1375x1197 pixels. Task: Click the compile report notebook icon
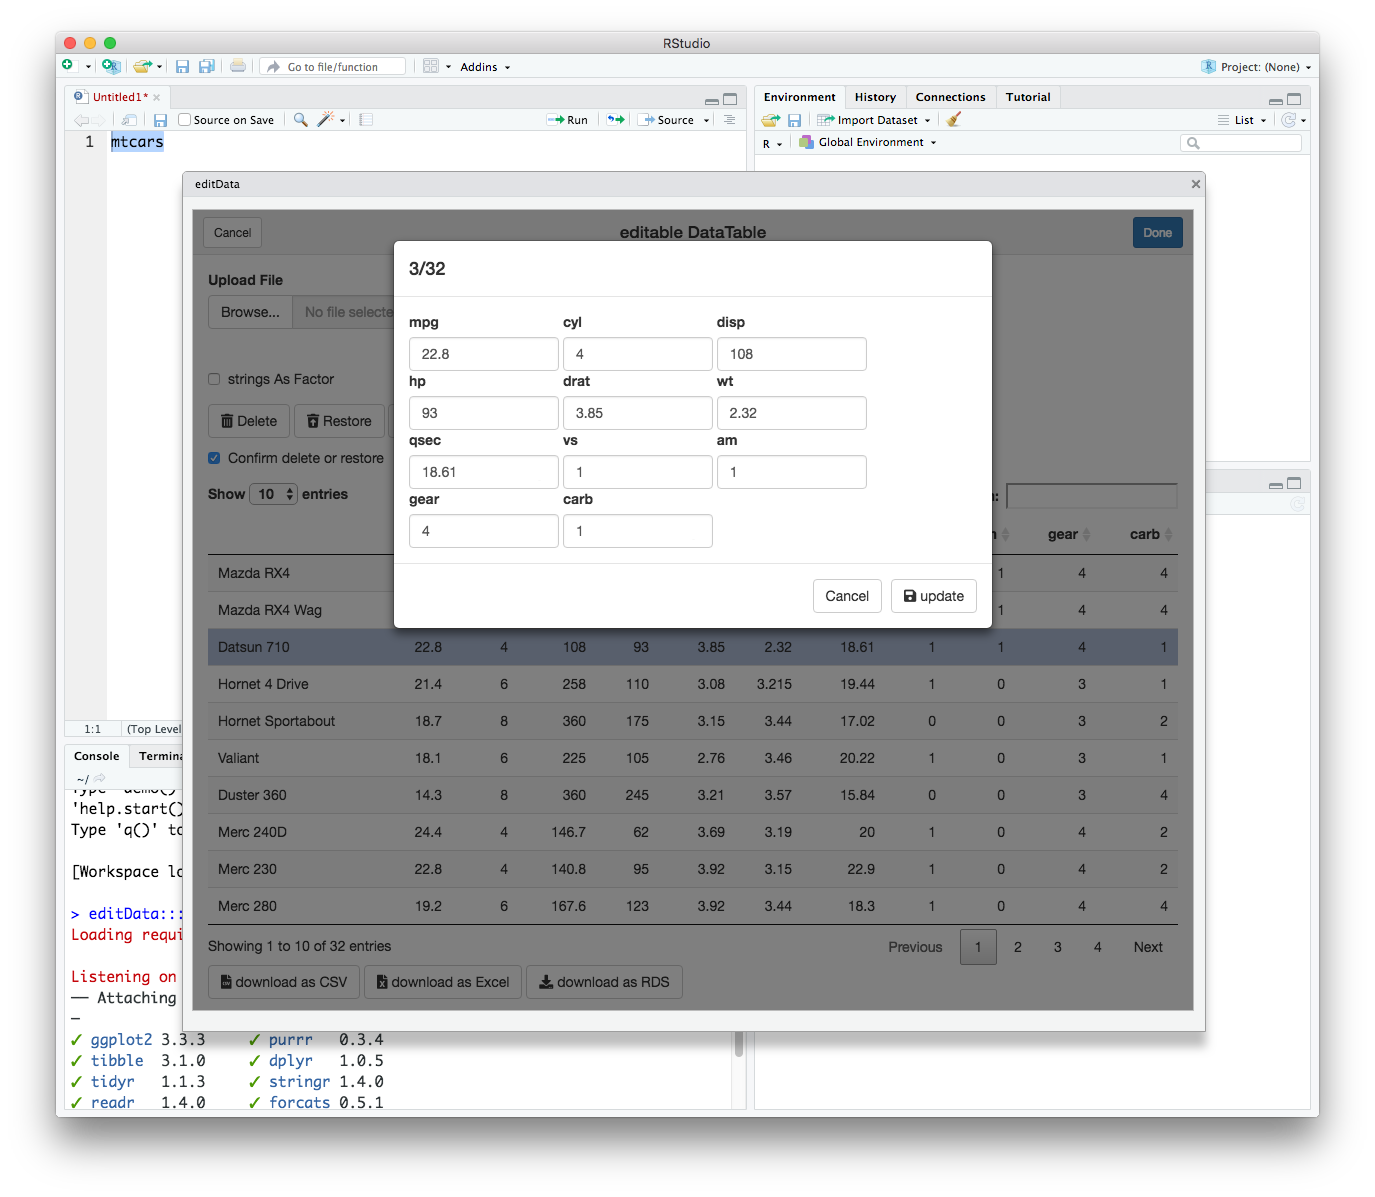point(366,120)
